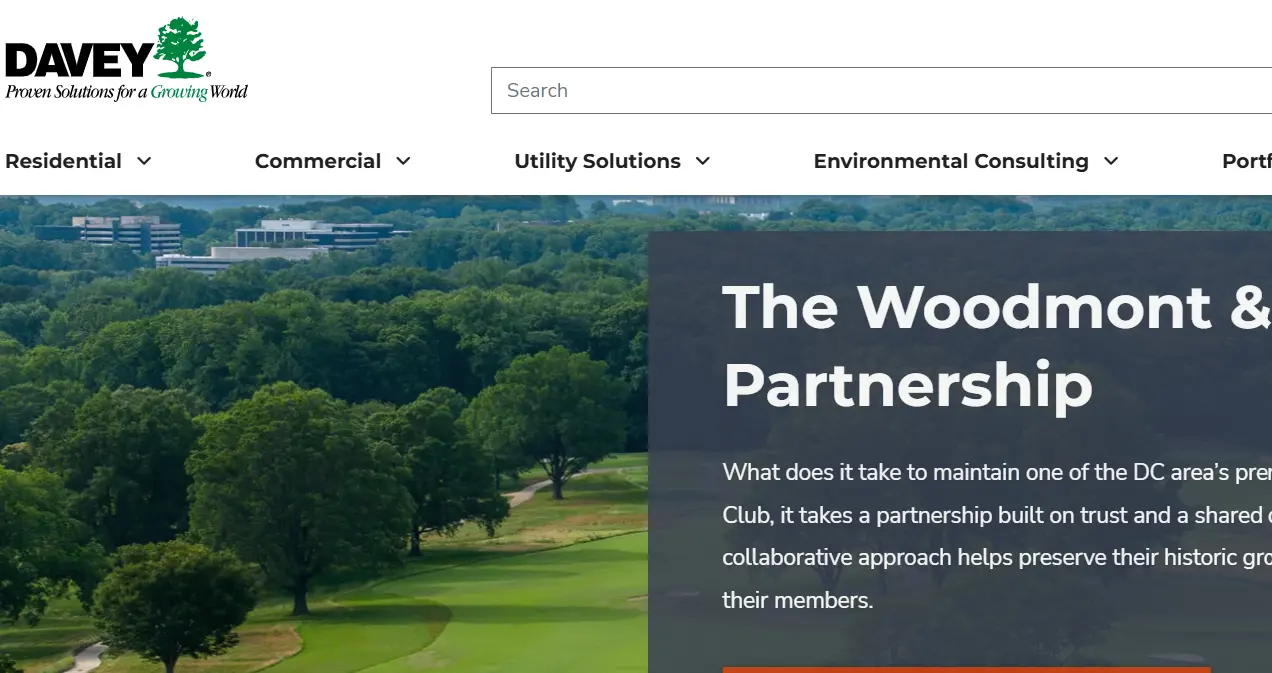Screen dimensions: 1272x673
Task: Click the golf course hero photo
Action: 324,434
